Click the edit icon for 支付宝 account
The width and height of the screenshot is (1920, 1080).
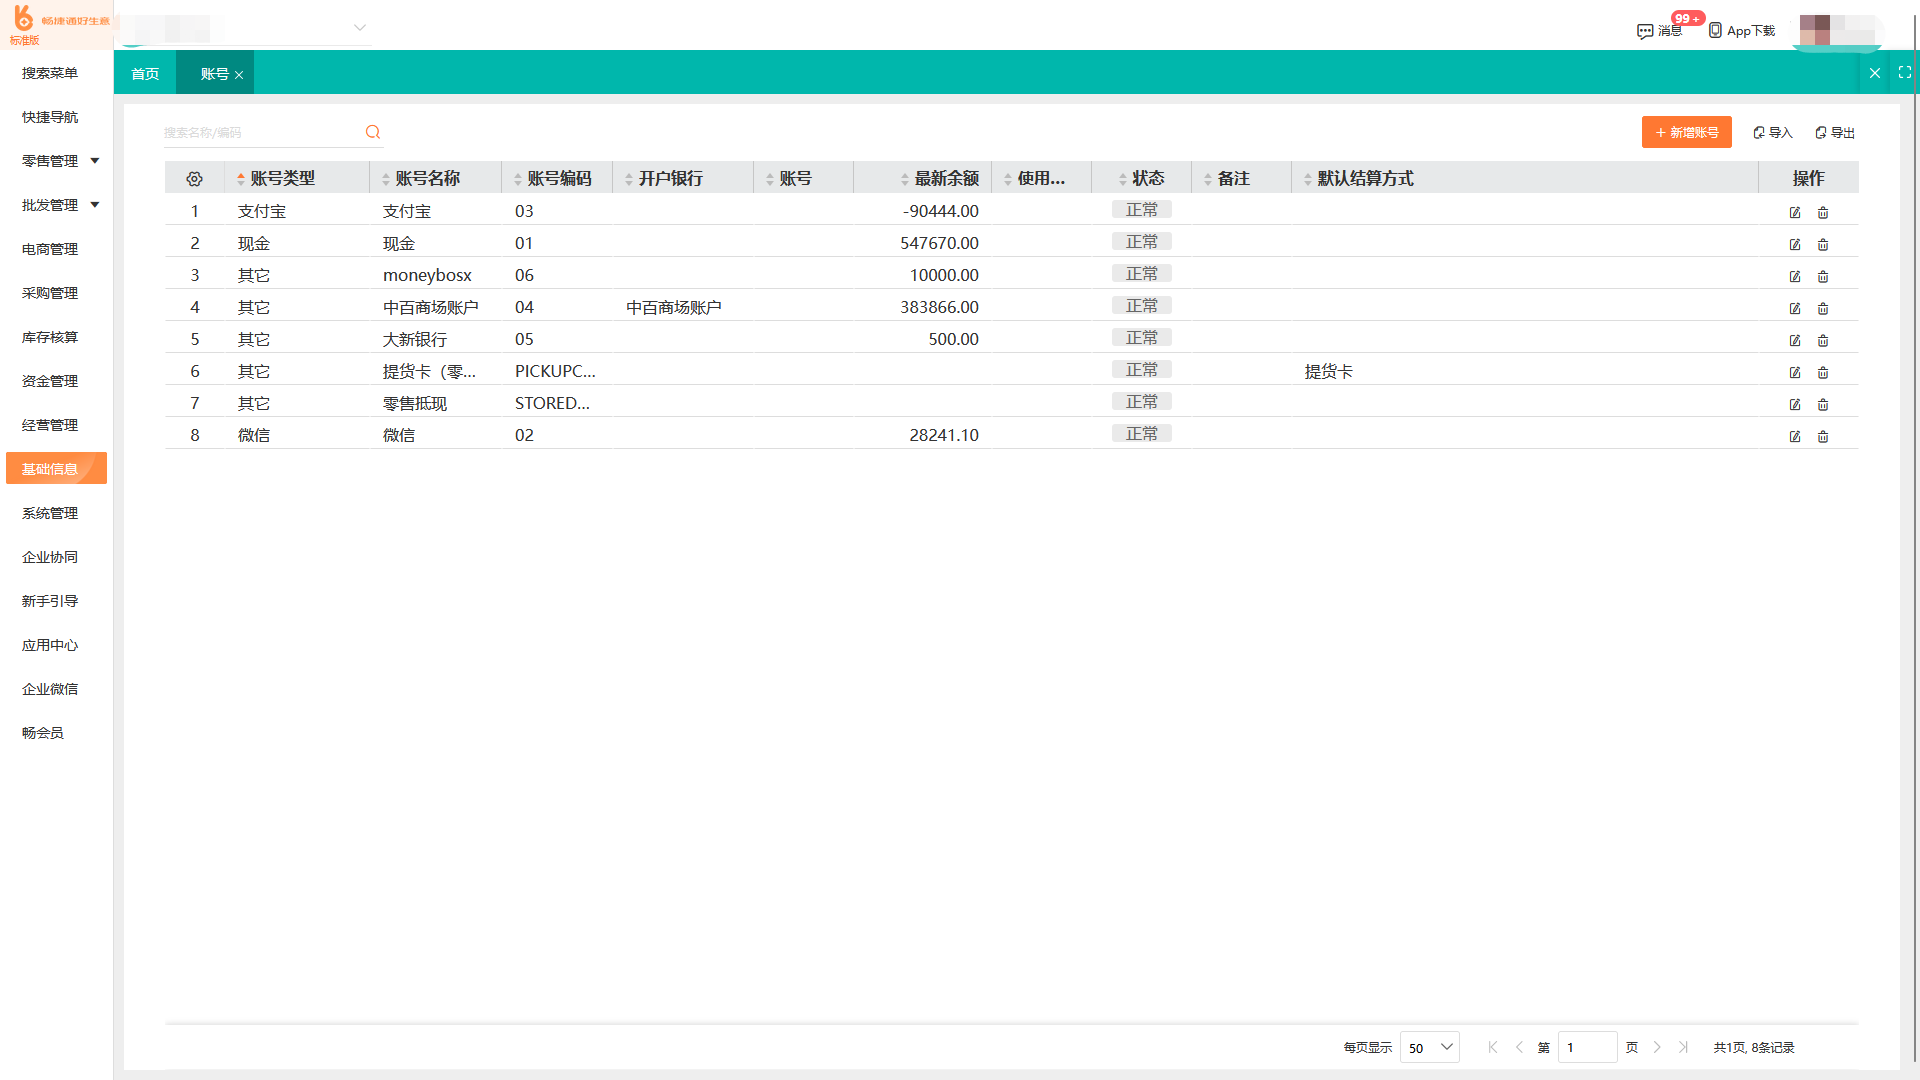click(1796, 211)
